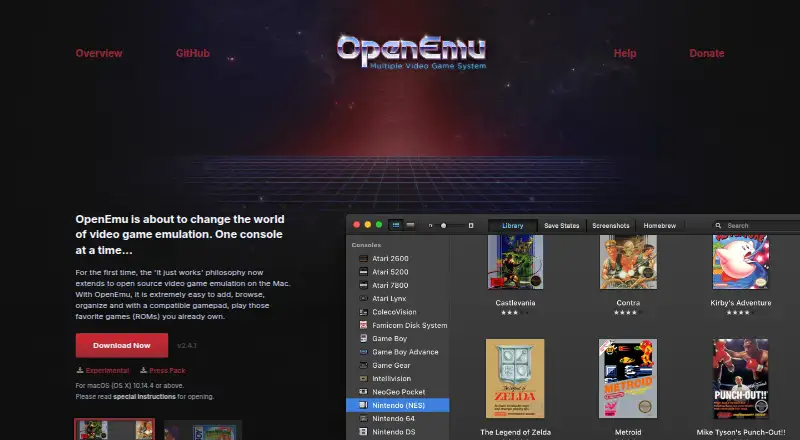800x440 pixels.
Task: Click the search magnifier icon
Action: click(718, 226)
